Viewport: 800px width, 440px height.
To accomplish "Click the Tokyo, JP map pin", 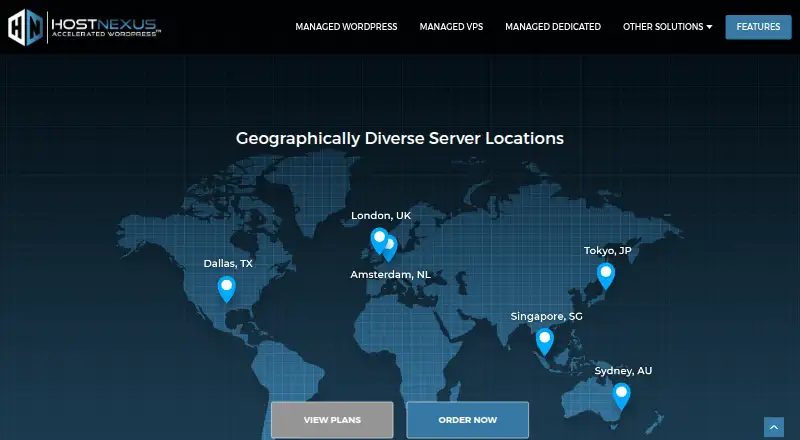I will [x=606, y=276].
